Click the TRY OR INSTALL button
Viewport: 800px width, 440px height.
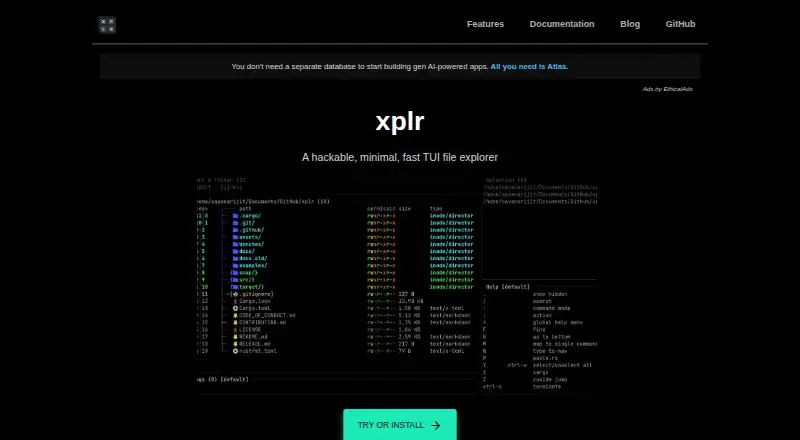(400, 425)
